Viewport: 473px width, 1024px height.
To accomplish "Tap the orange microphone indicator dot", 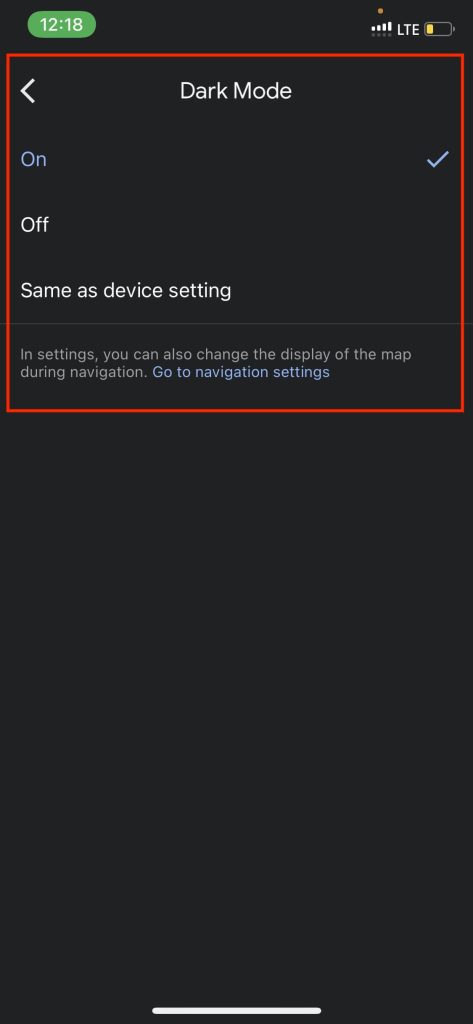I will tap(381, 10).
